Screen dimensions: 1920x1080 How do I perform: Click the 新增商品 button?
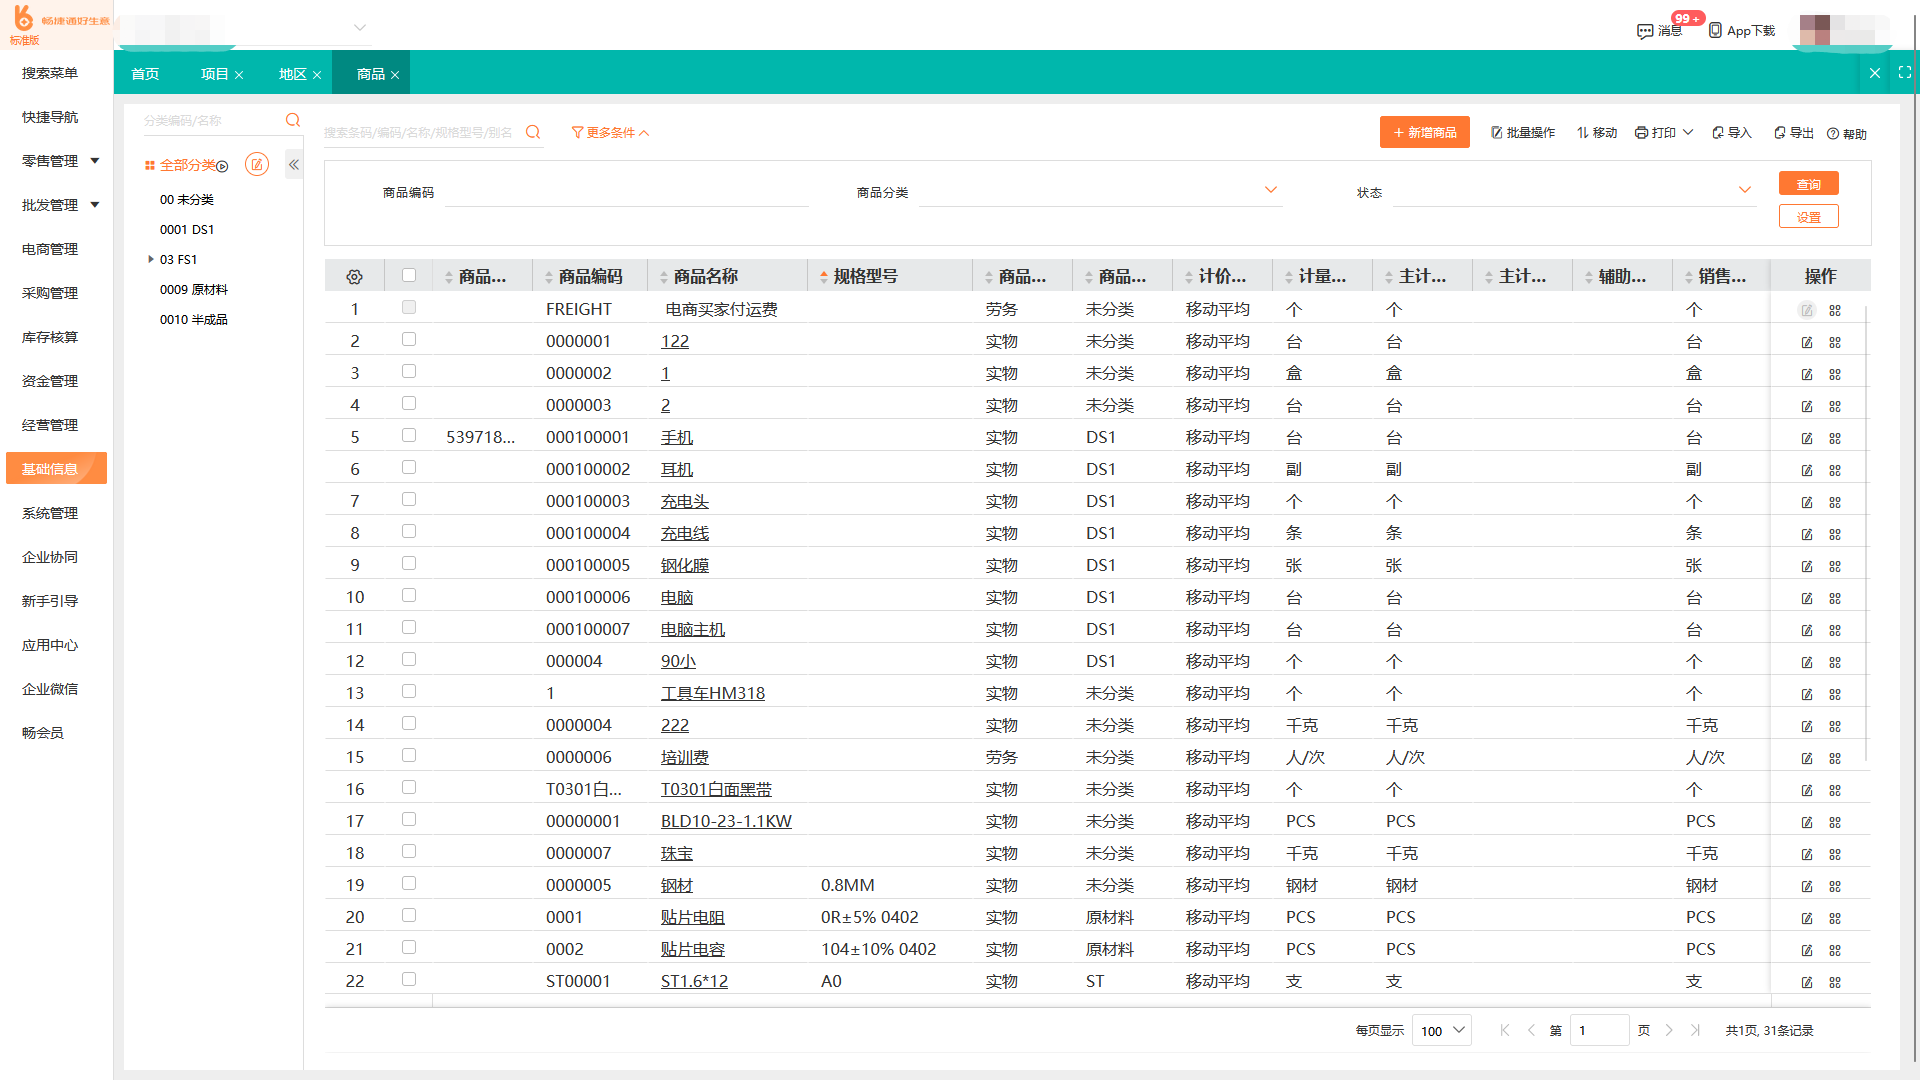(x=1424, y=131)
